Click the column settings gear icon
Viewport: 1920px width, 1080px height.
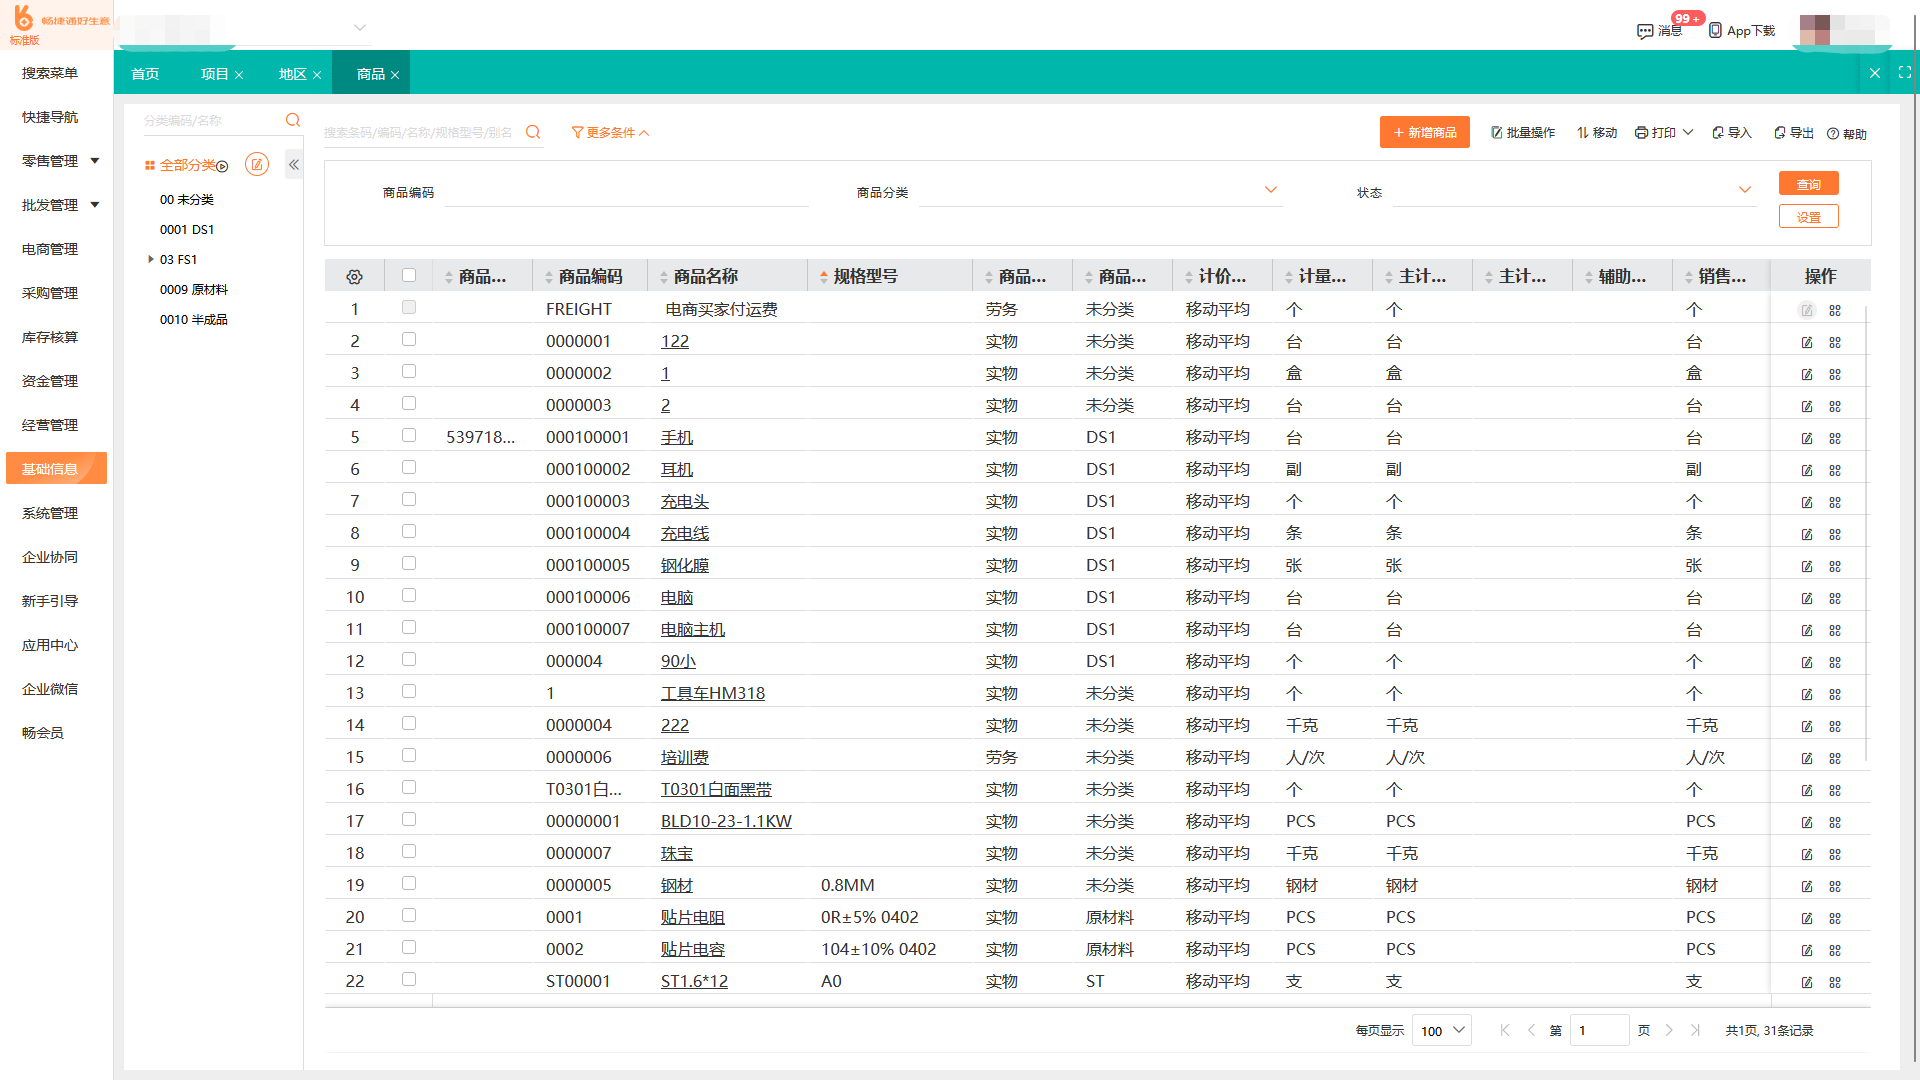point(355,276)
